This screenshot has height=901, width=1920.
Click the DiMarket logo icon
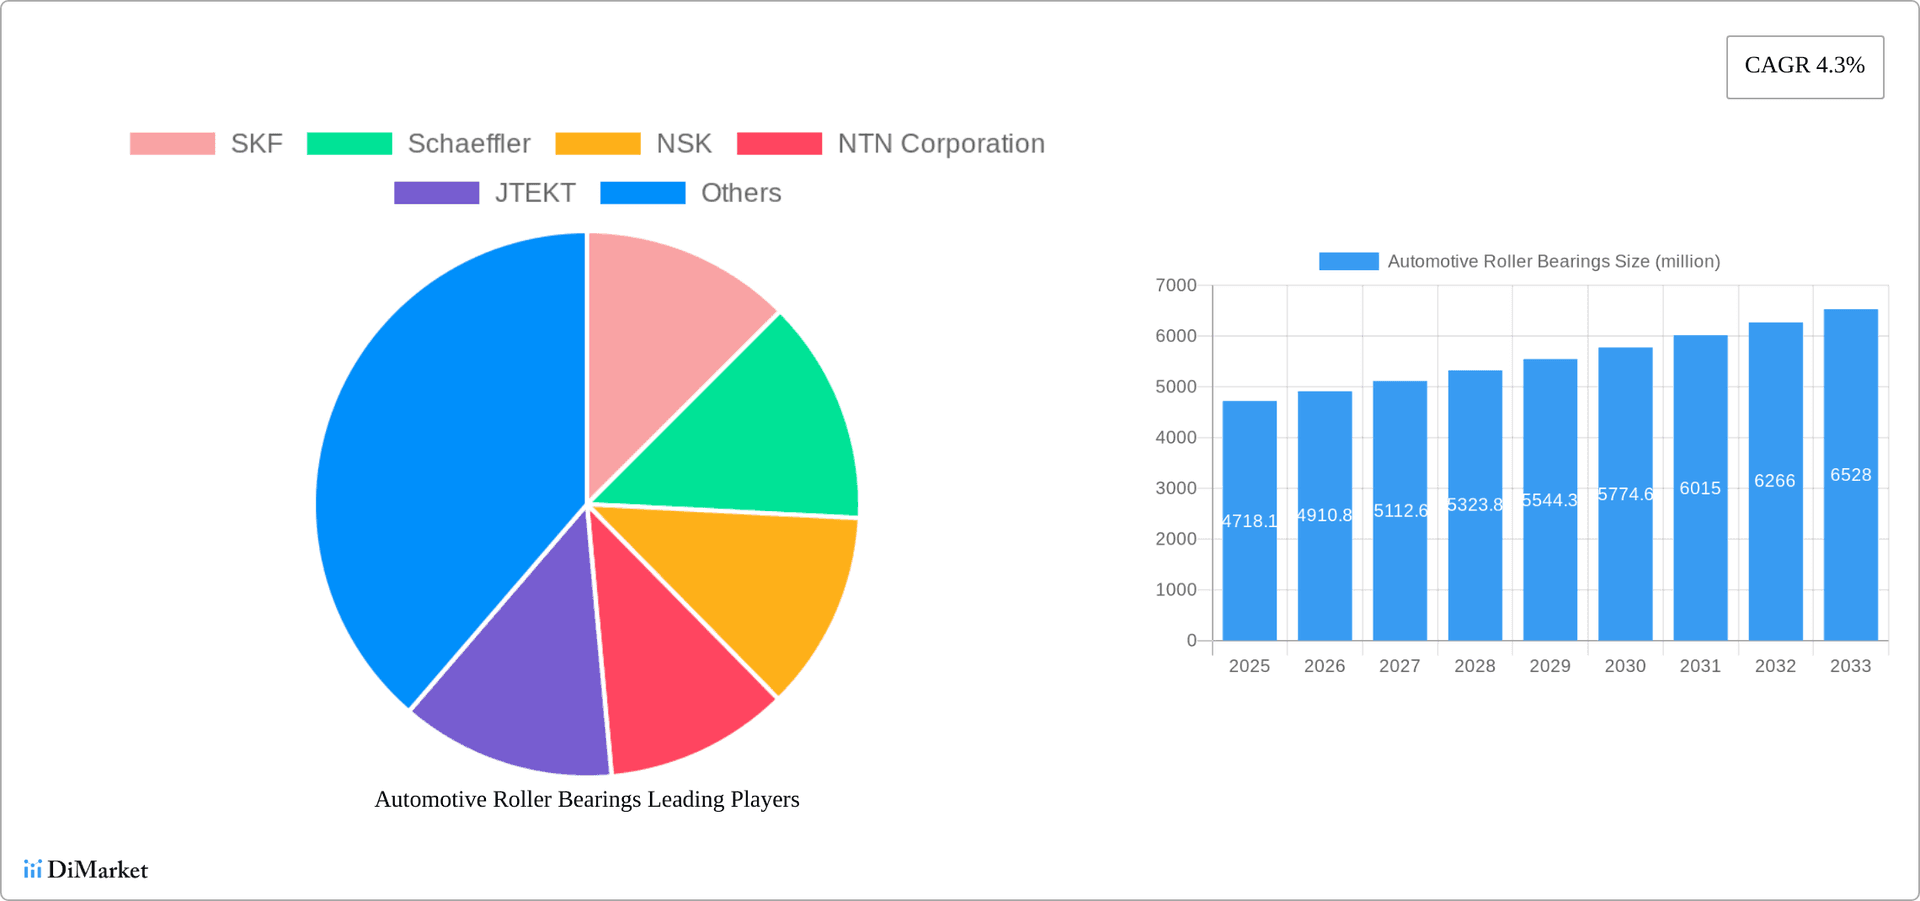coord(33,868)
